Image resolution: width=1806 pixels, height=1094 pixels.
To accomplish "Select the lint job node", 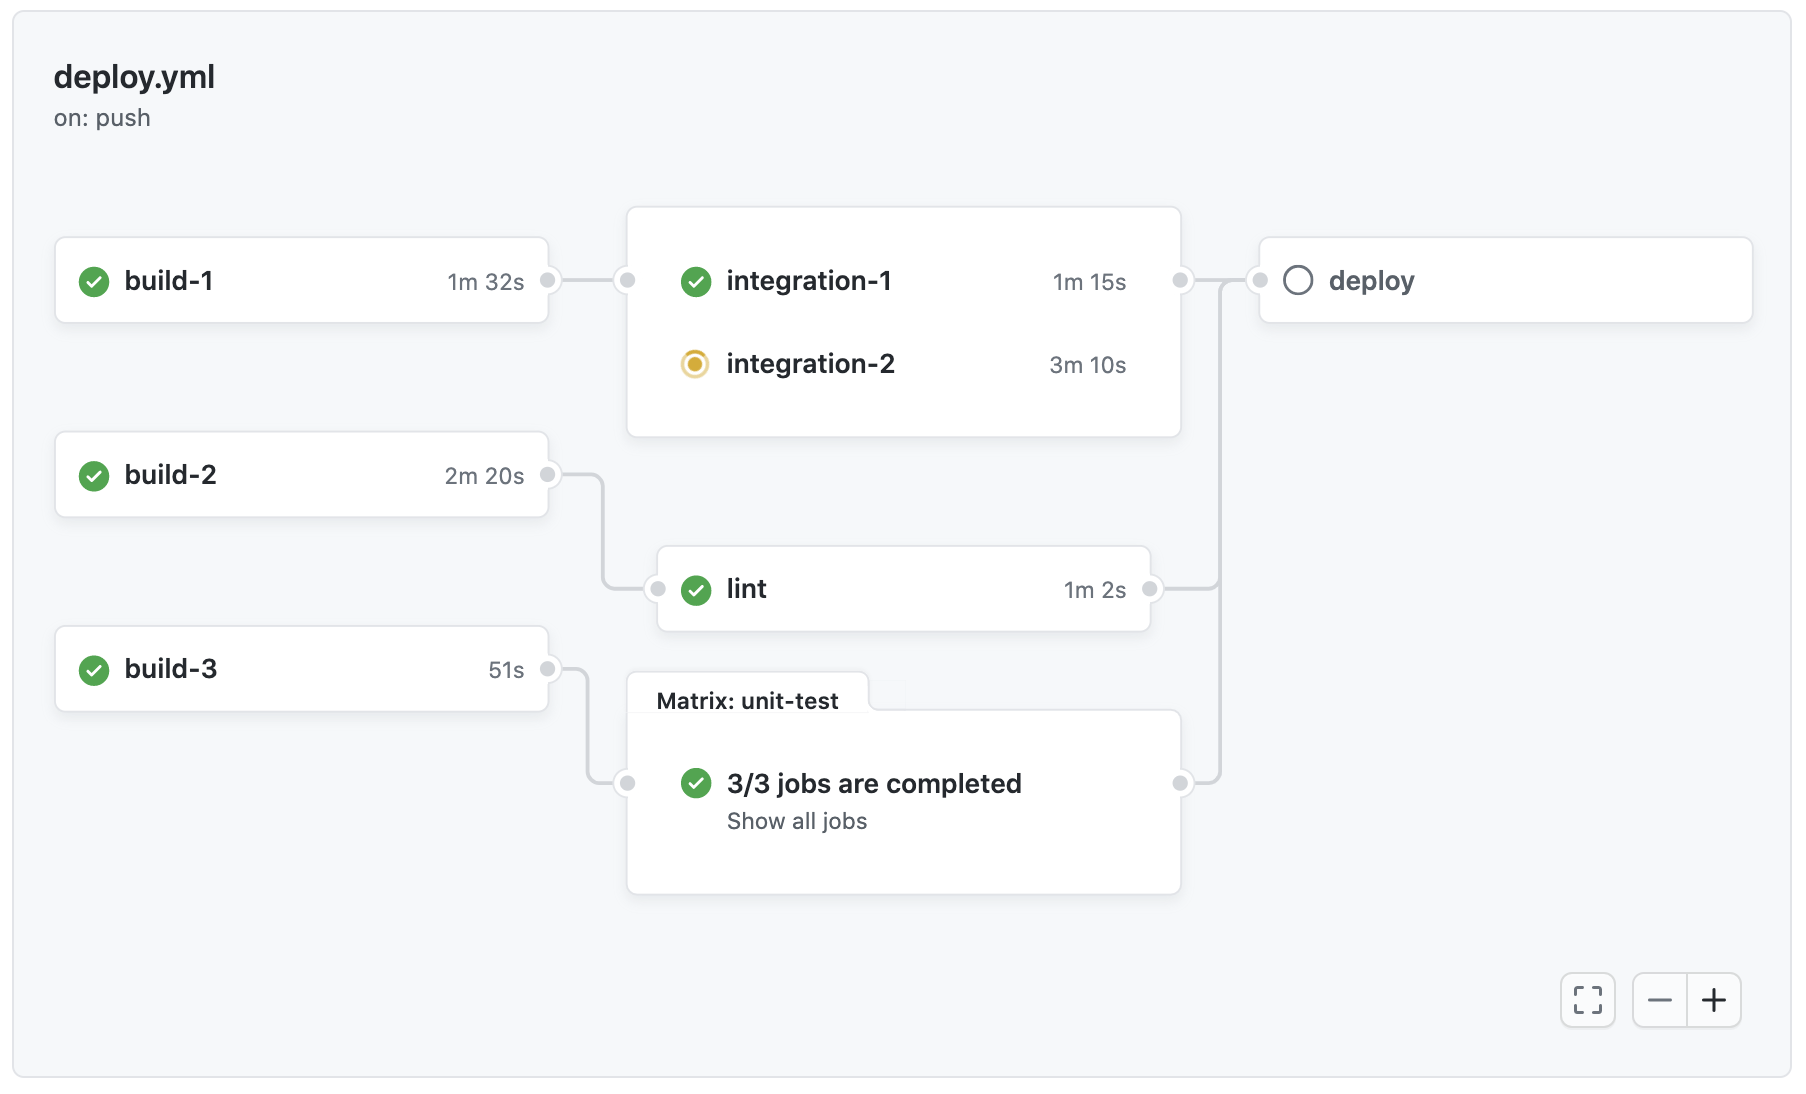I will (746, 590).
